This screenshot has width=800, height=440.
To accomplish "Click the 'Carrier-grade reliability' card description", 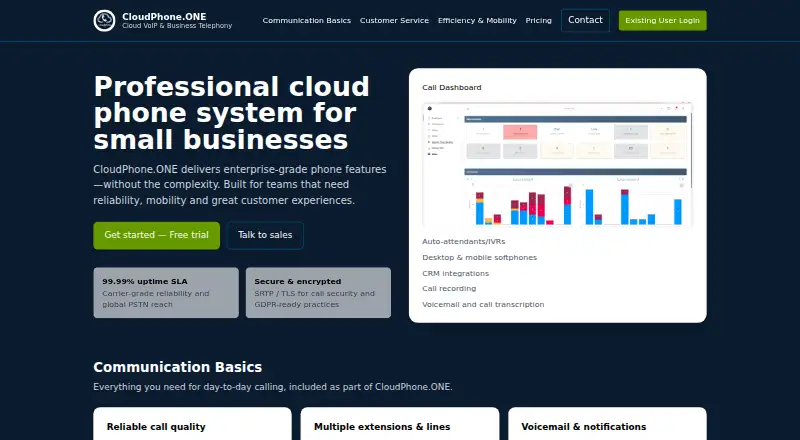I will click(156, 299).
